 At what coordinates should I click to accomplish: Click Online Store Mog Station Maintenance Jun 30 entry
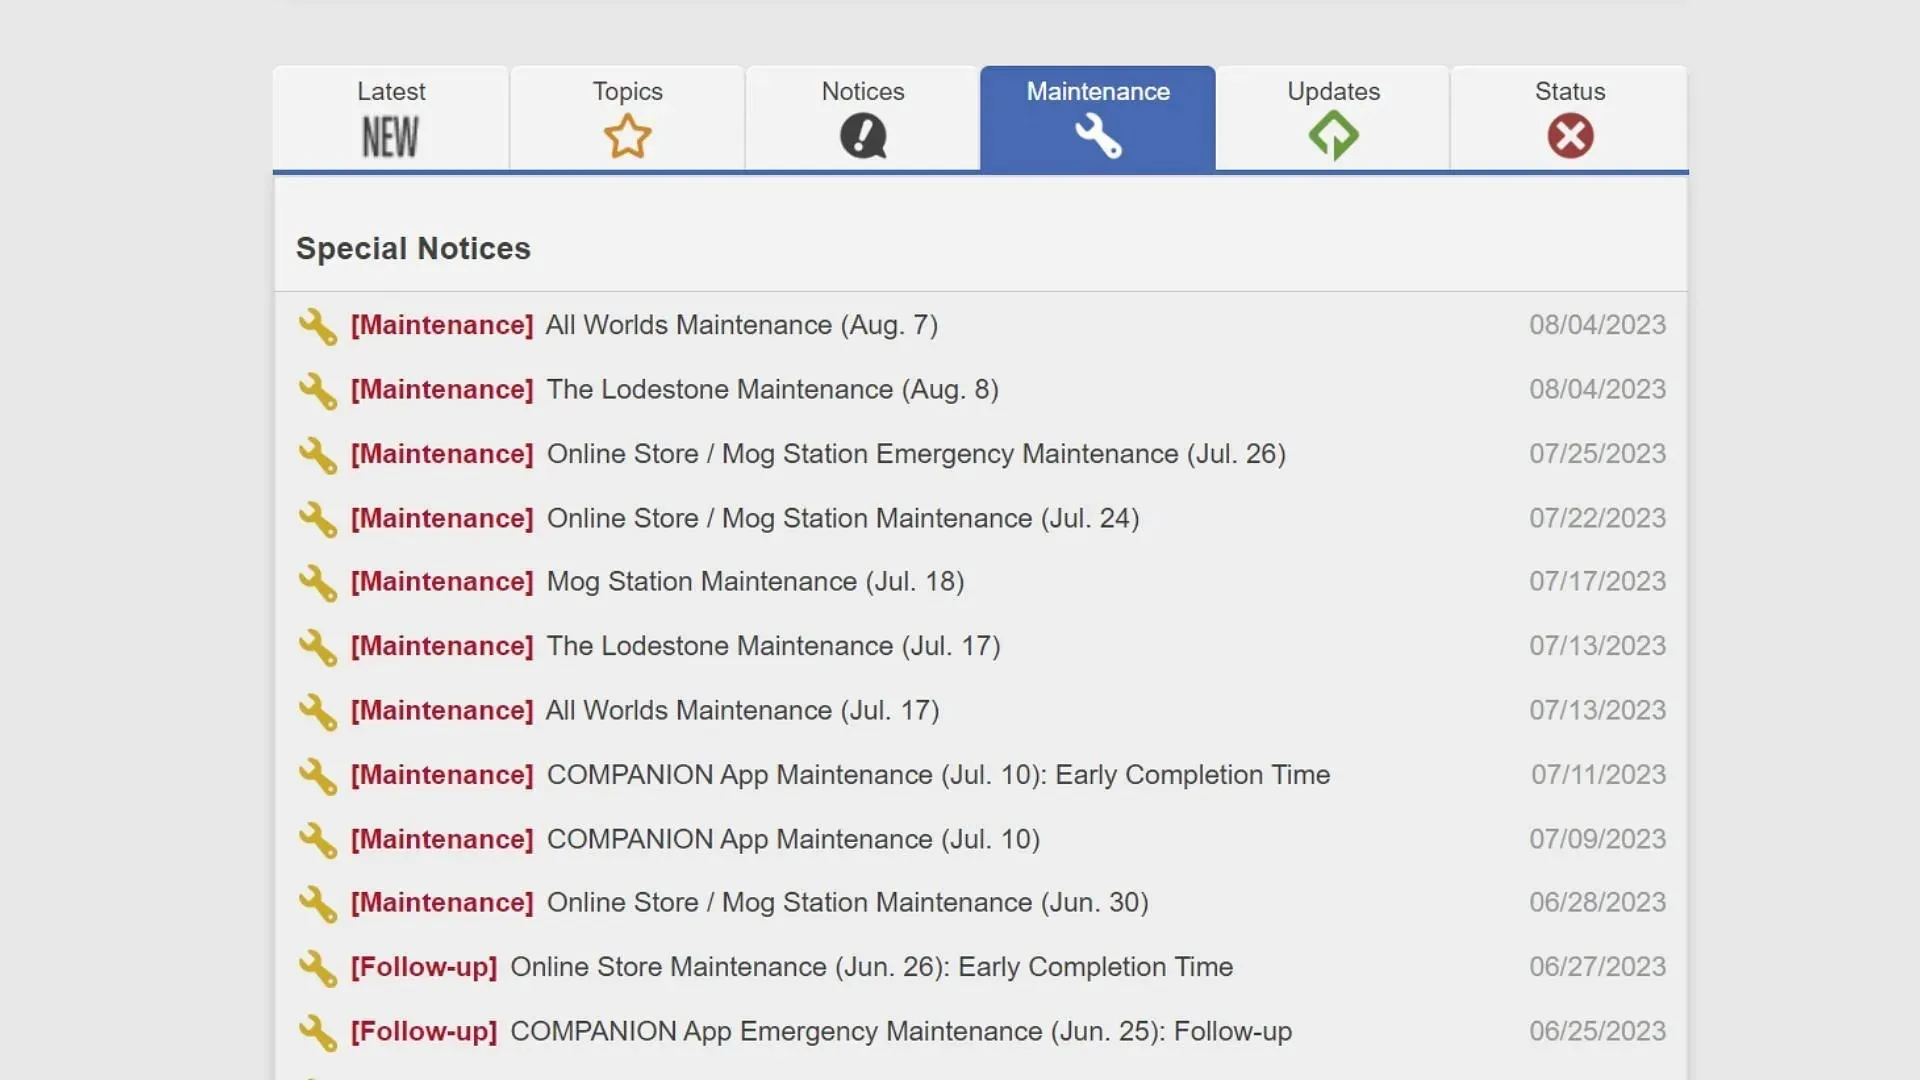[847, 902]
